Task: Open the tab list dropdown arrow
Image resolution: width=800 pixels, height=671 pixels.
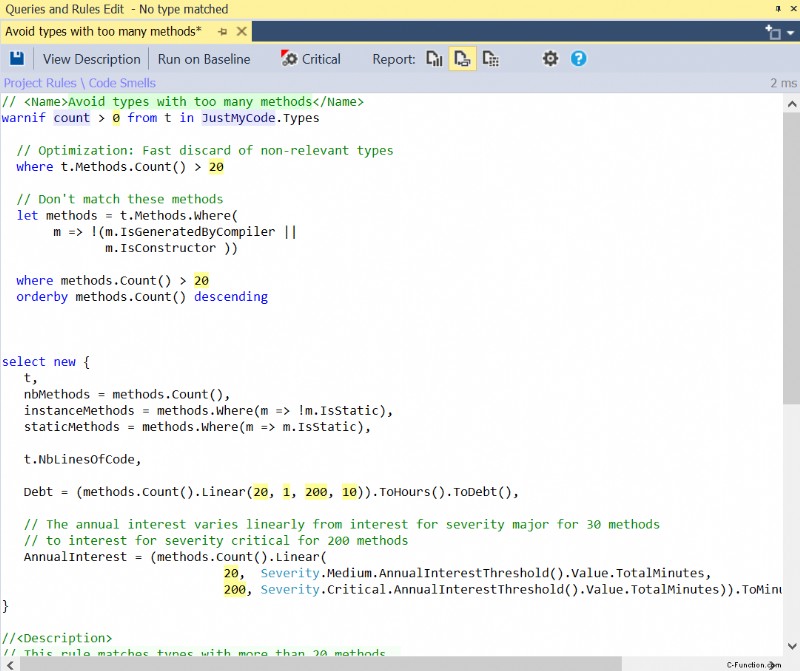Action: pos(791,32)
